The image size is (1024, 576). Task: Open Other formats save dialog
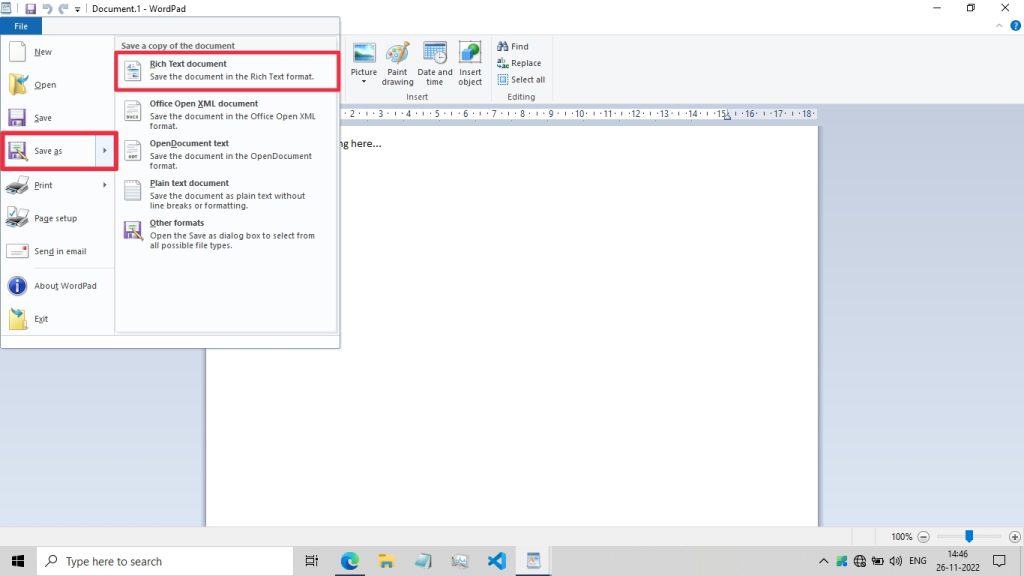pyautogui.click(x=227, y=234)
